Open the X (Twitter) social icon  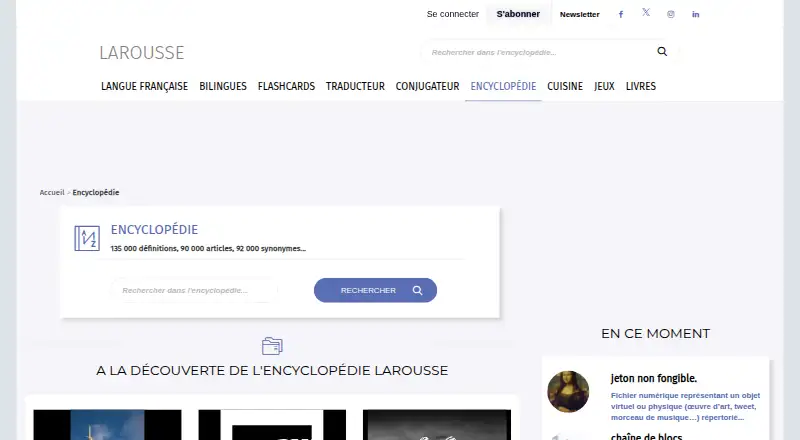pyautogui.click(x=646, y=12)
